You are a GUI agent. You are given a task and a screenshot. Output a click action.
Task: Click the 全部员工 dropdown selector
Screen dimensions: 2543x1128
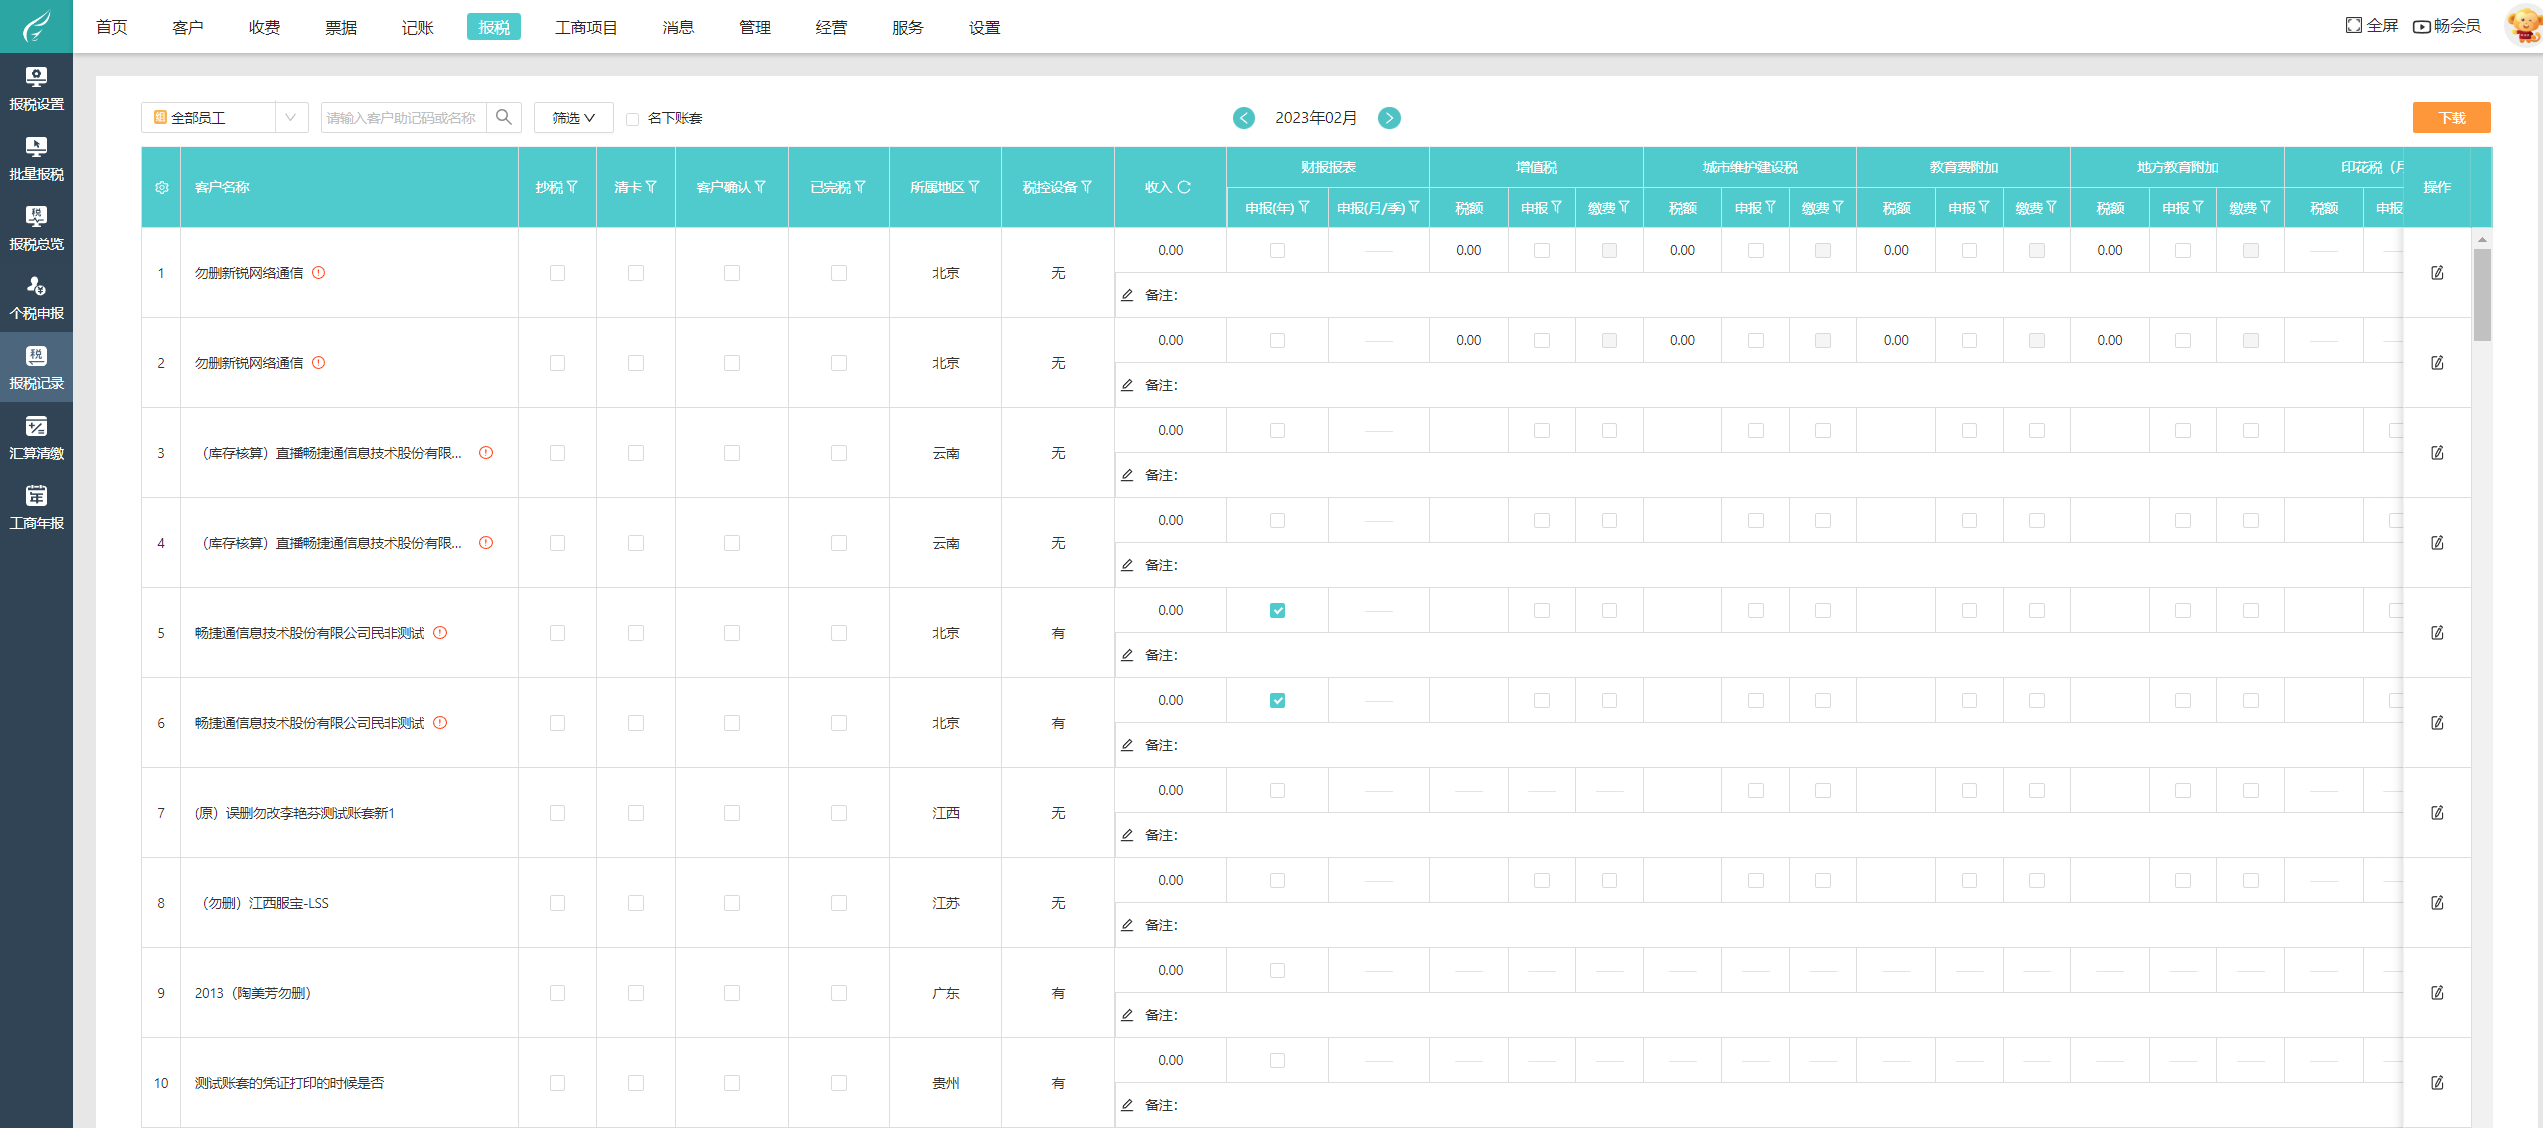pos(227,117)
